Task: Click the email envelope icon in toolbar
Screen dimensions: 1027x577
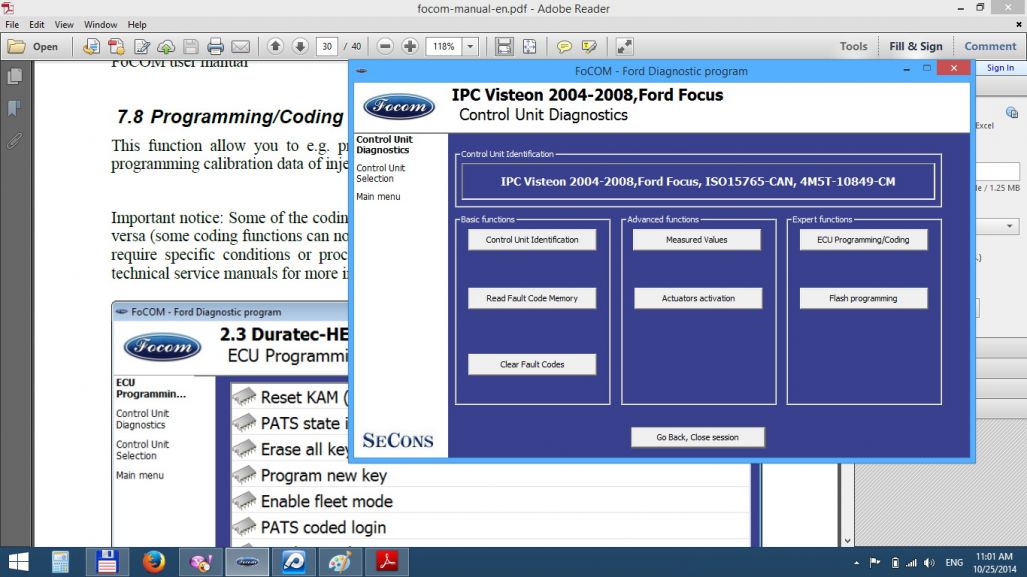Action: point(240,47)
